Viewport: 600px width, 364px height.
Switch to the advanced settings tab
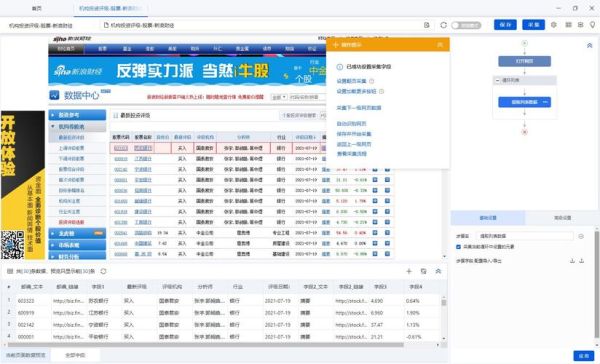coord(562,218)
